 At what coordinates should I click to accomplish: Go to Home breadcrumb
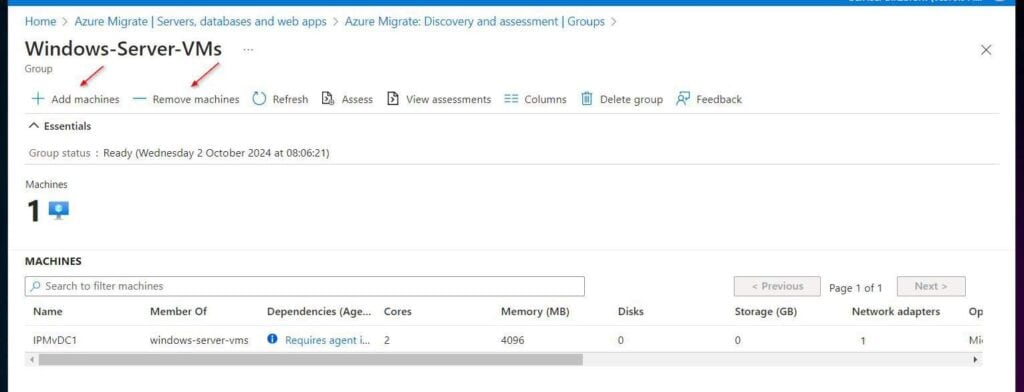tap(40, 22)
